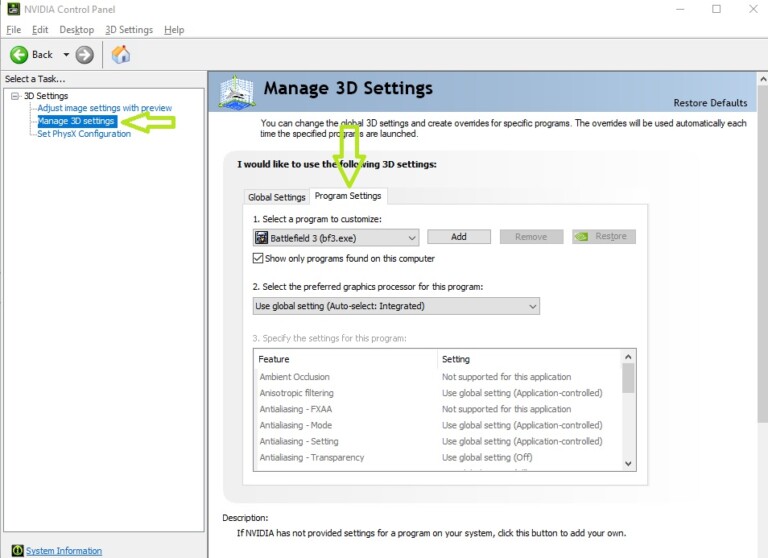Click the Manage 3D Settings header icon
The image size is (768, 558).
(237, 92)
